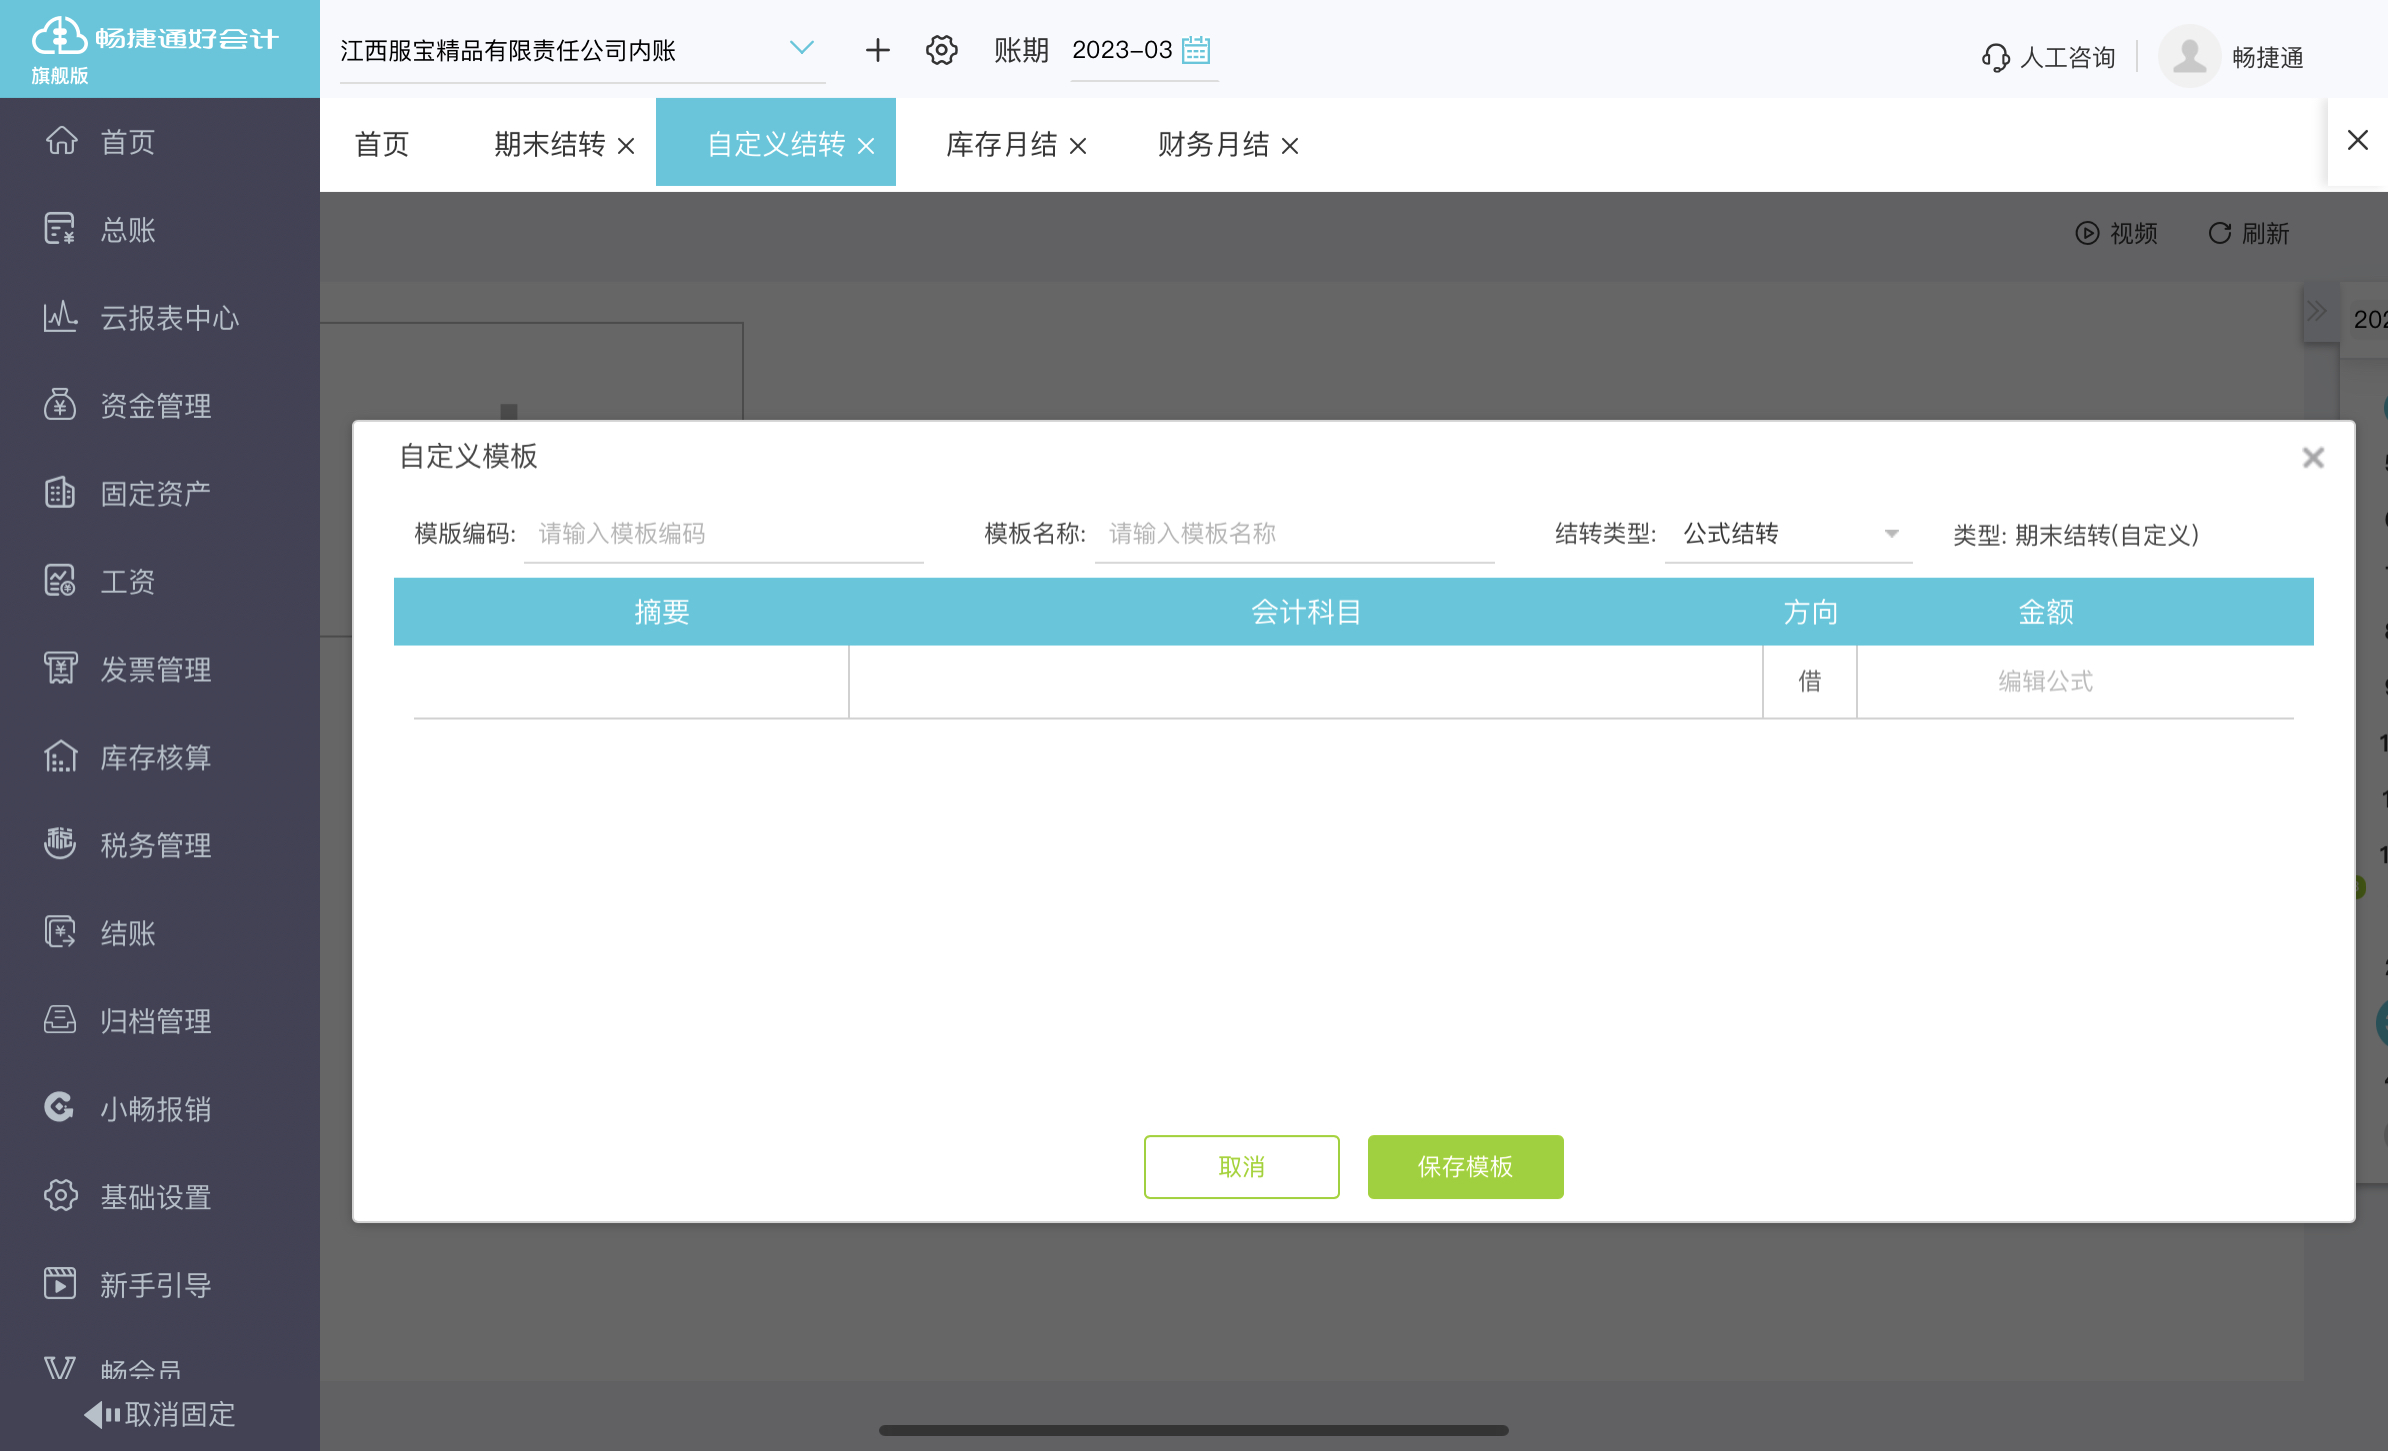This screenshot has width=2388, height=1451.
Task: Select 固定资产 sidebar module icon
Action: pos(60,493)
